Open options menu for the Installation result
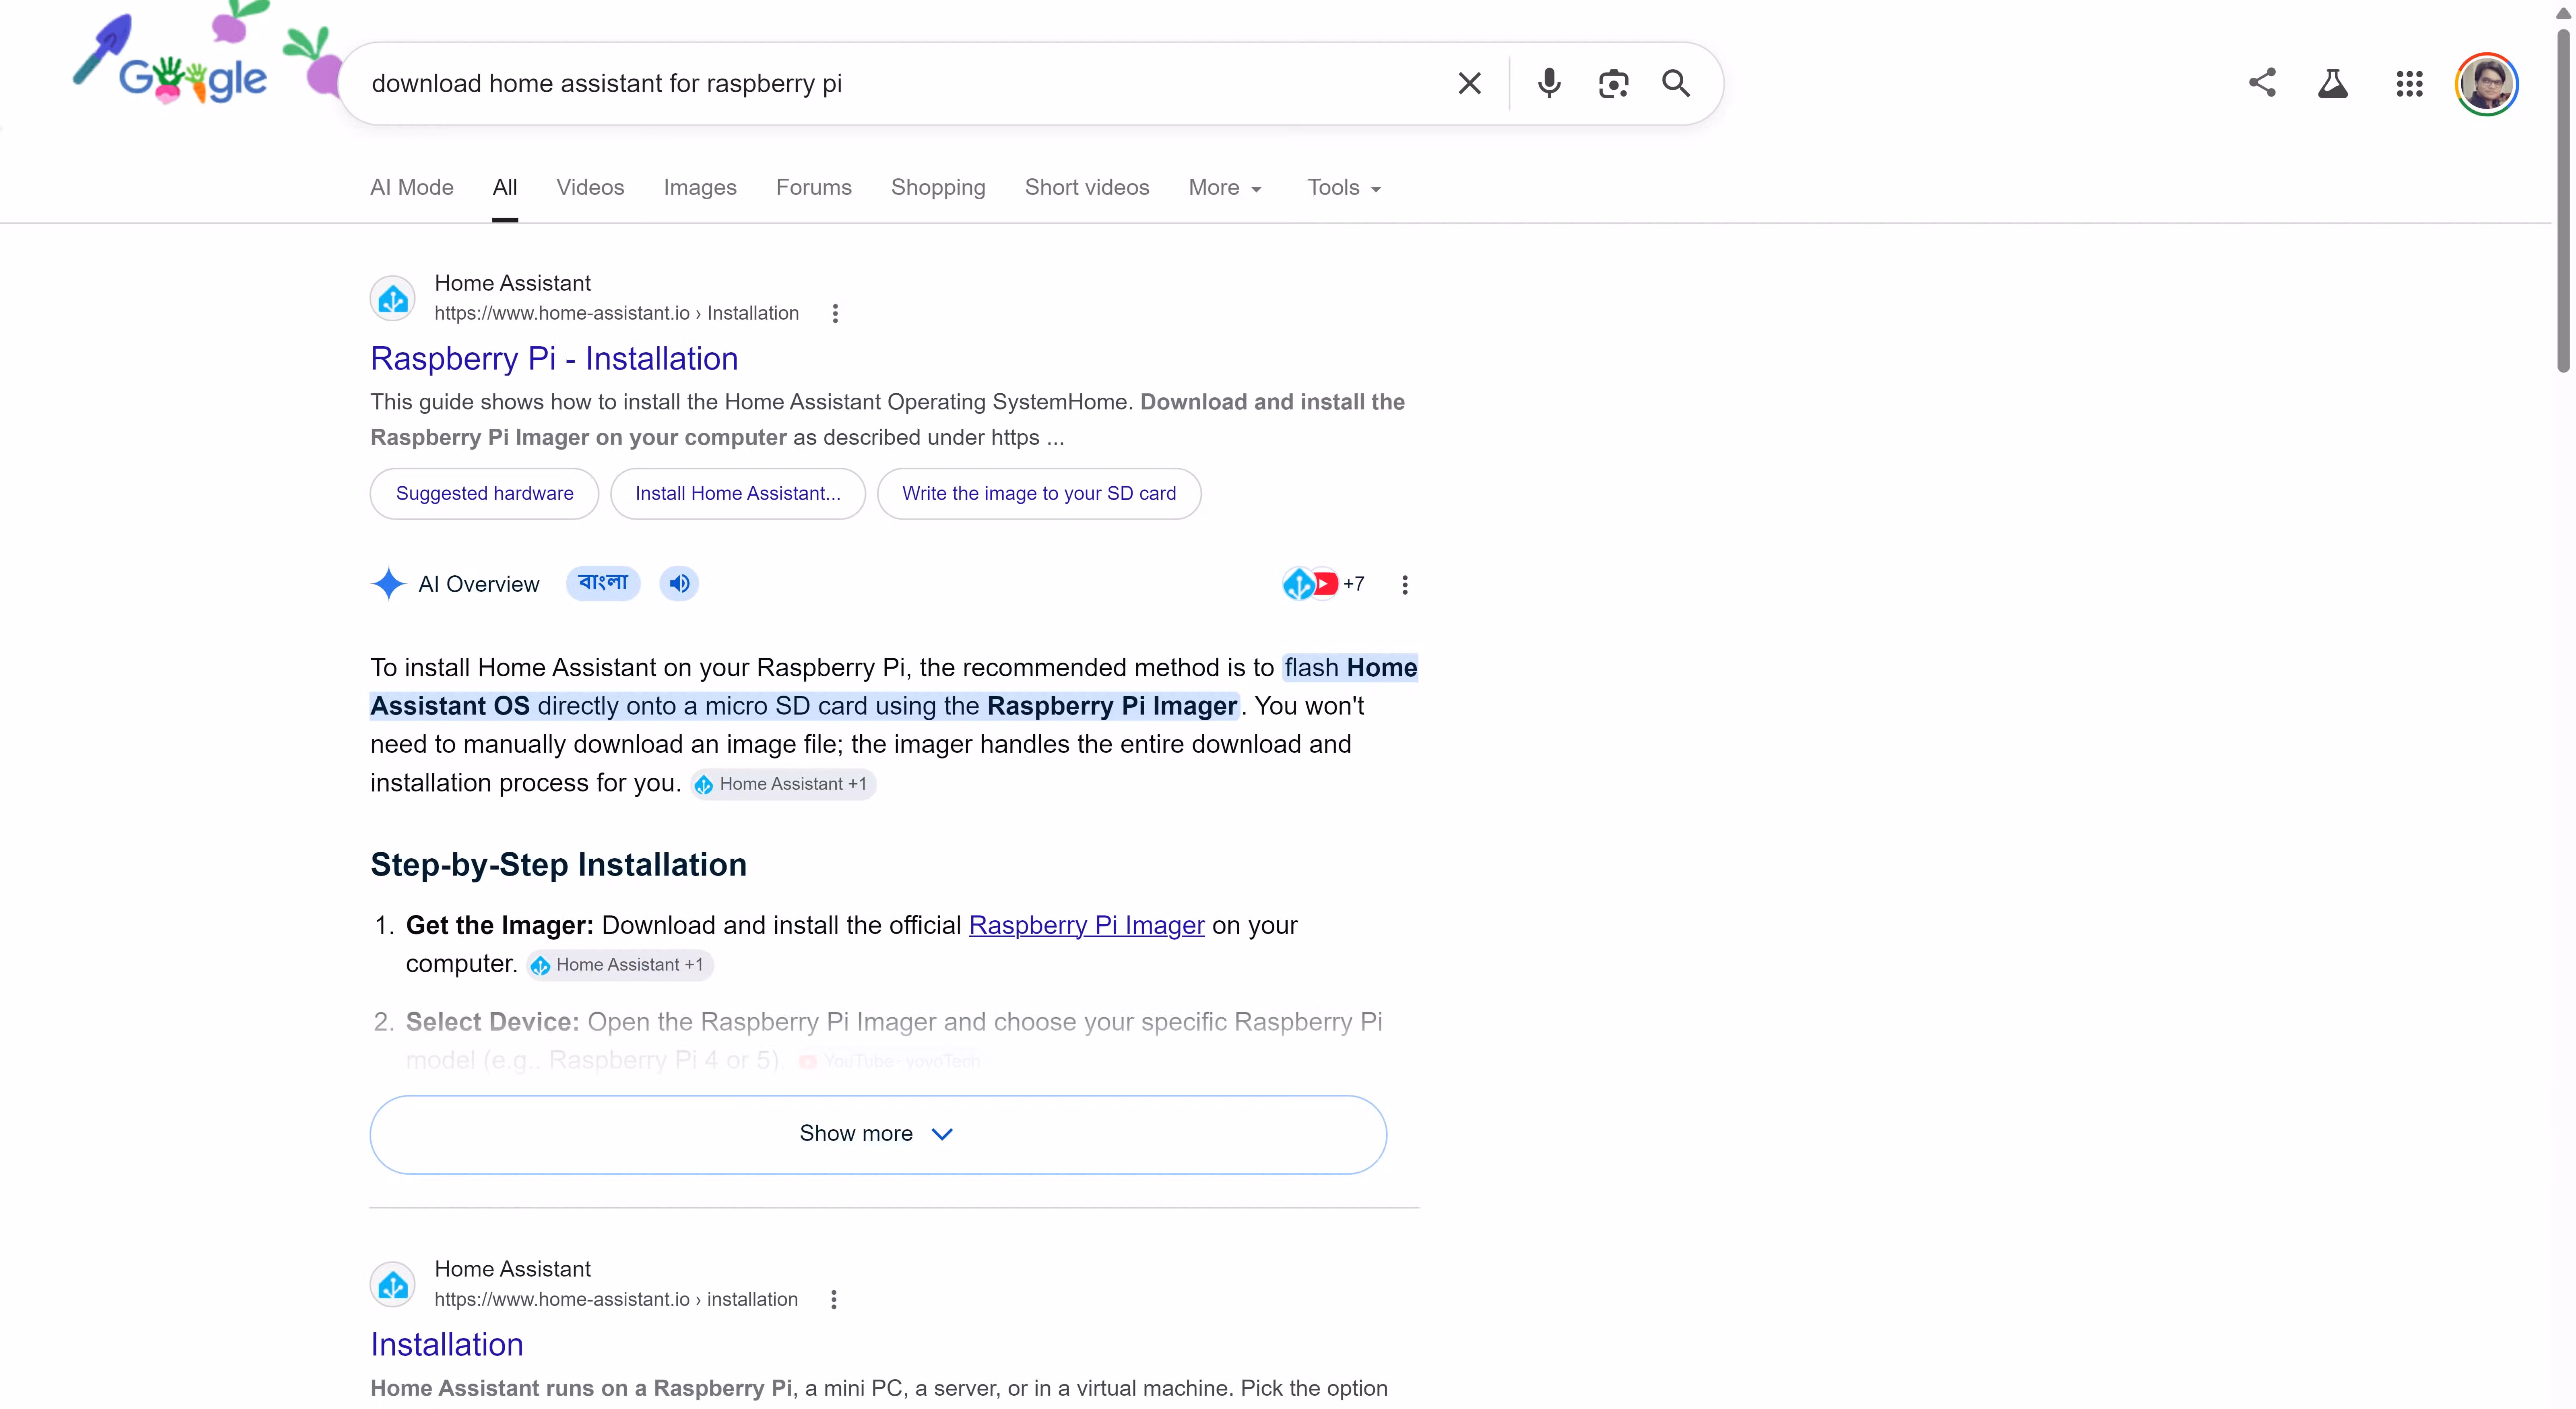The height and width of the screenshot is (1409, 2576). [x=834, y=1300]
